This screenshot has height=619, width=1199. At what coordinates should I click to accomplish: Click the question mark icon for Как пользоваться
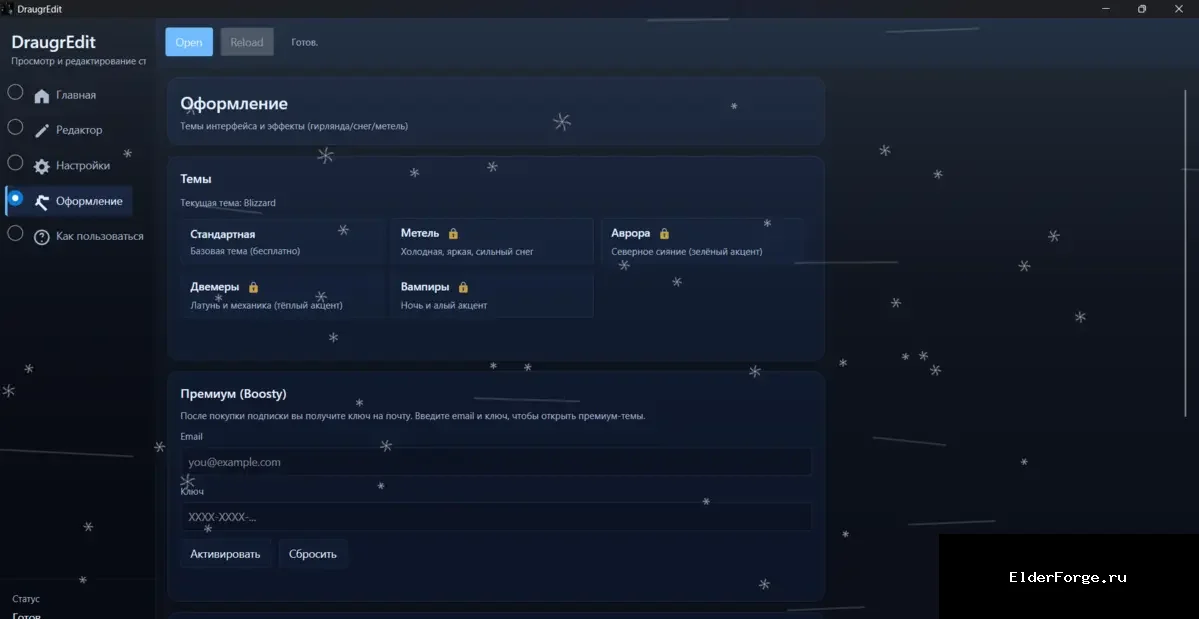(x=41, y=237)
